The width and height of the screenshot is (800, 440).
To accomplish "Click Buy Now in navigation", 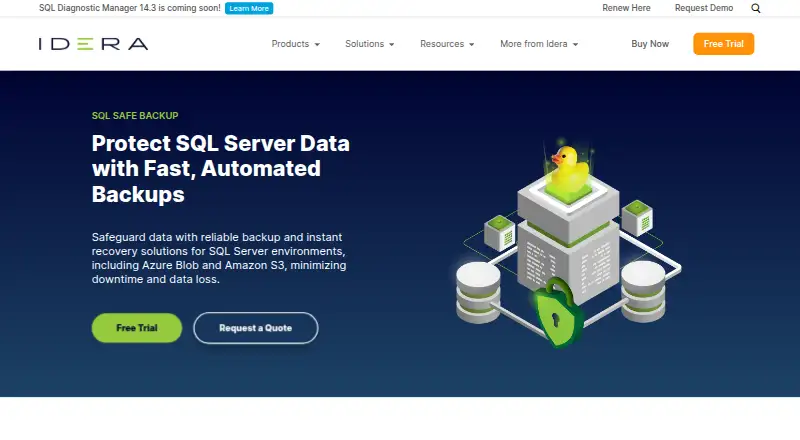I will (x=649, y=44).
